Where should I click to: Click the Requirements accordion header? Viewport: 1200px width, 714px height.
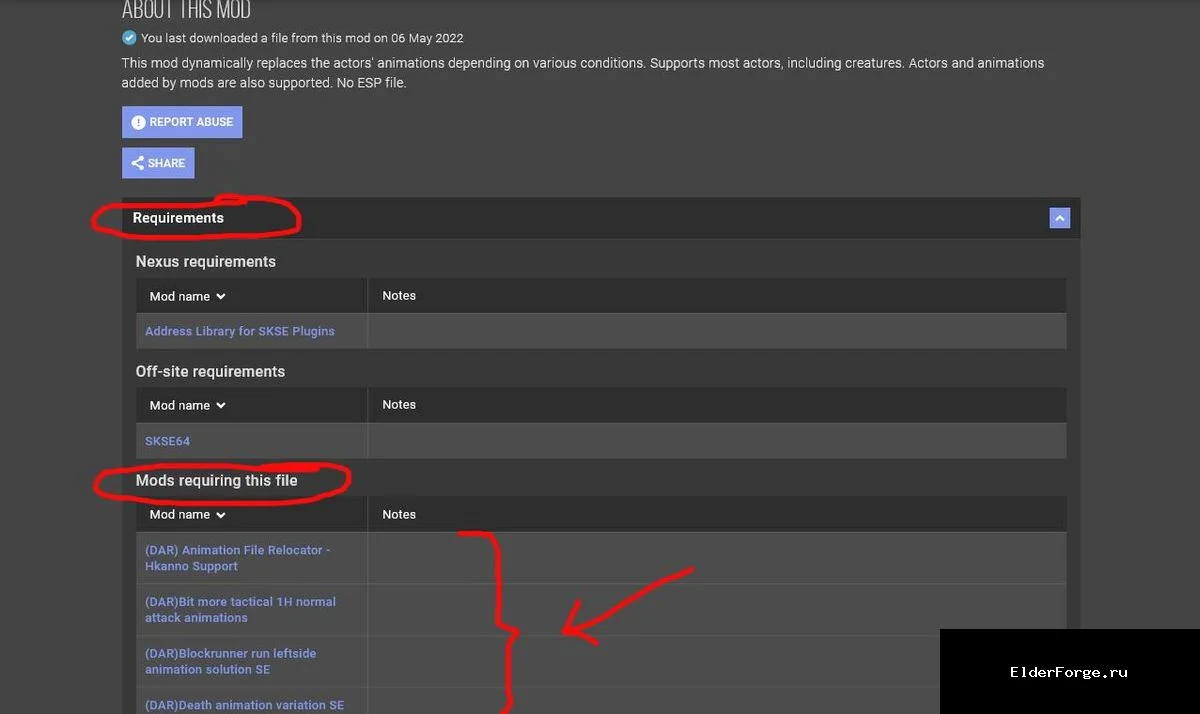point(178,218)
